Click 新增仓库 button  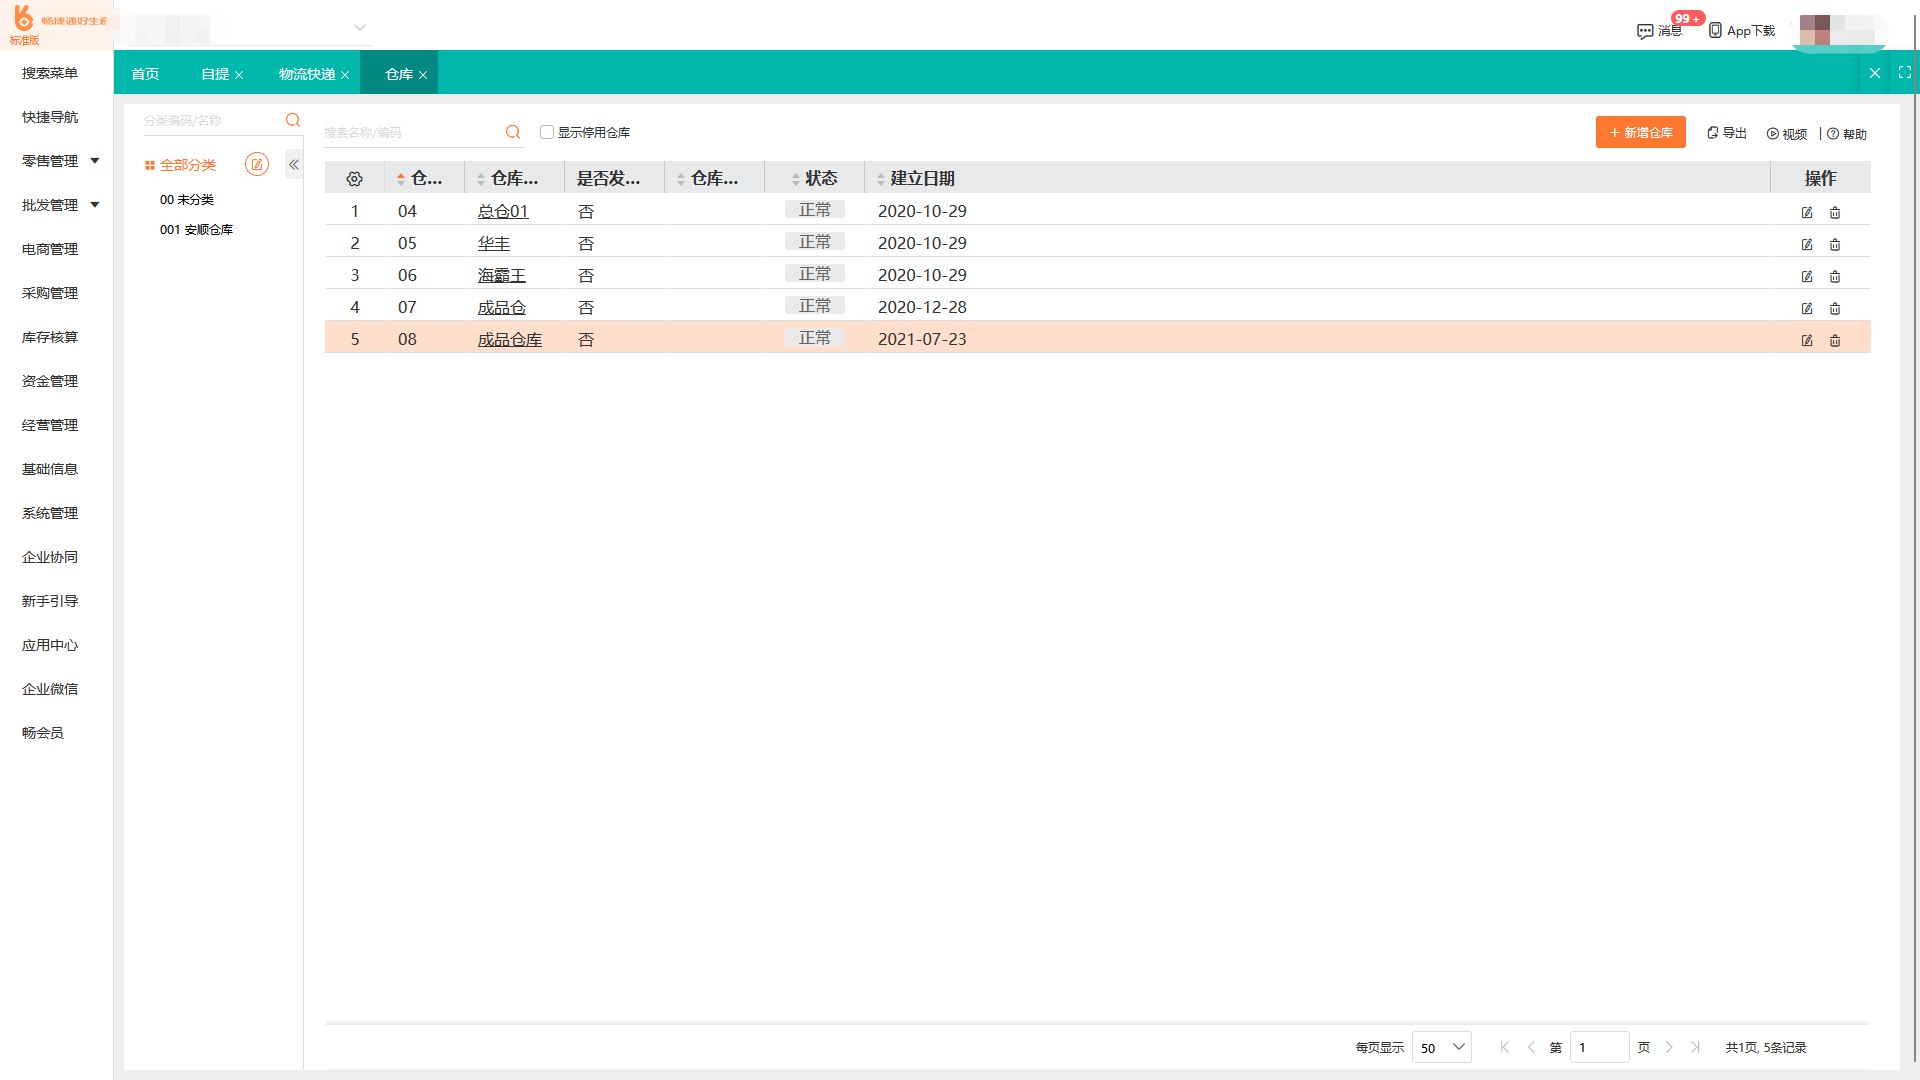[1640, 131]
